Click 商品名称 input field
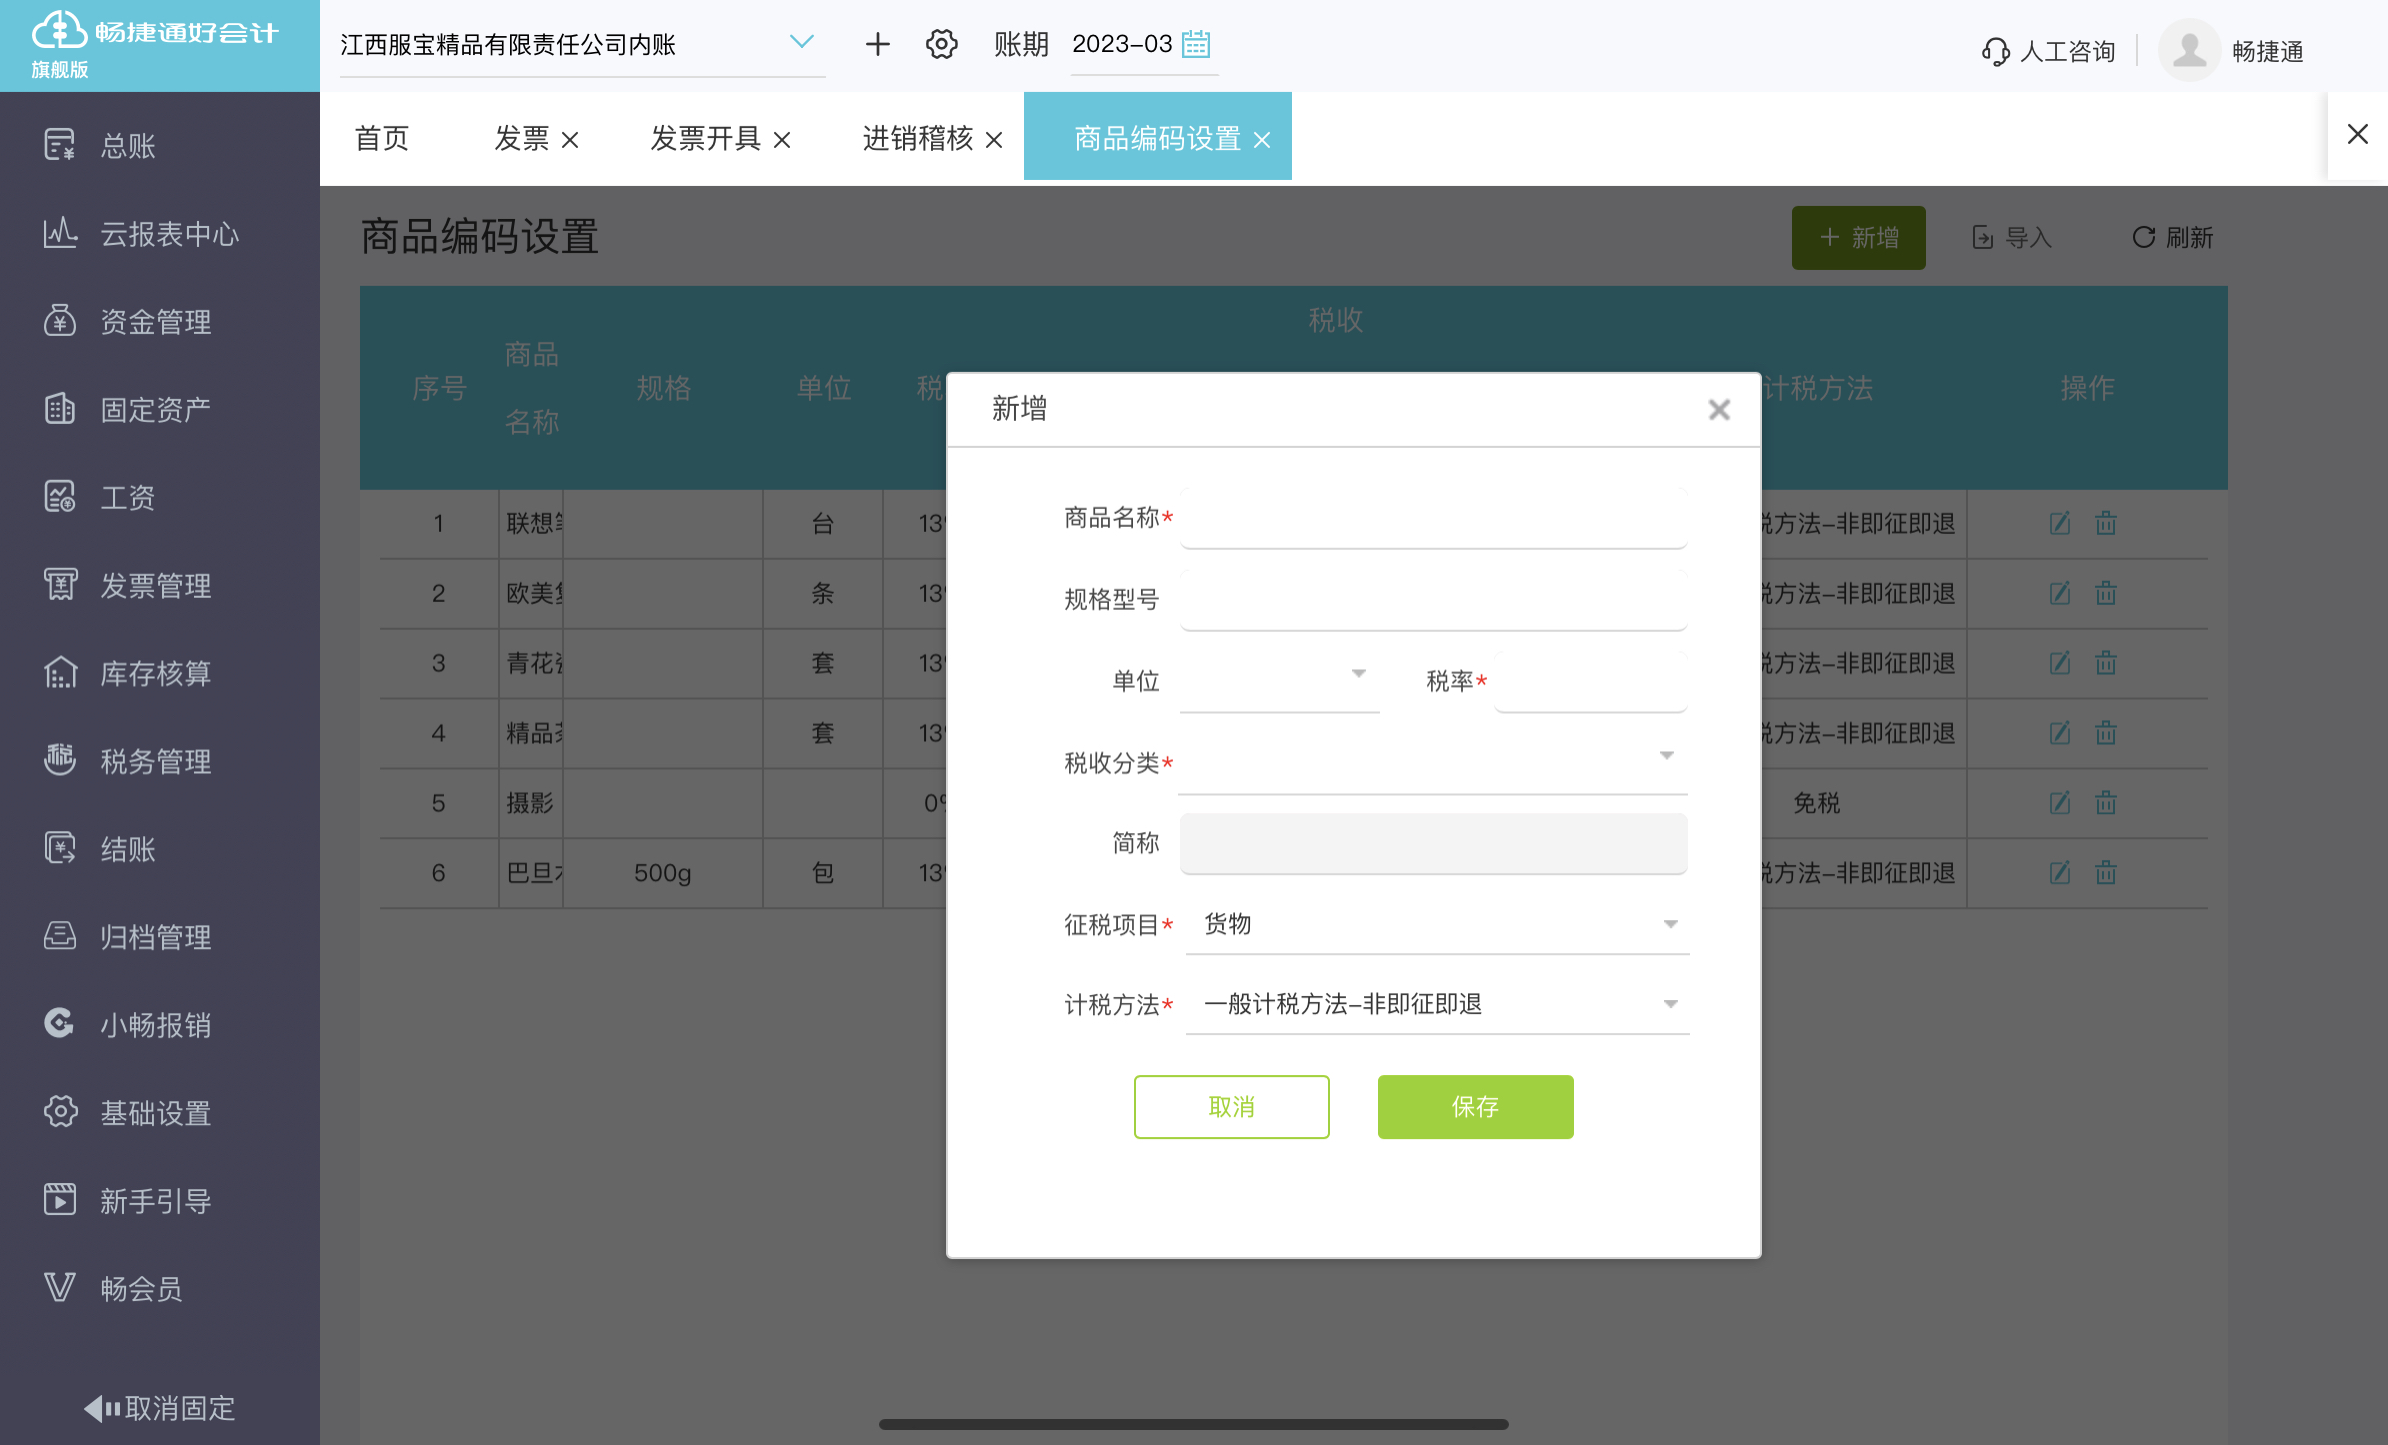This screenshot has height=1445, width=2388. [1433, 519]
